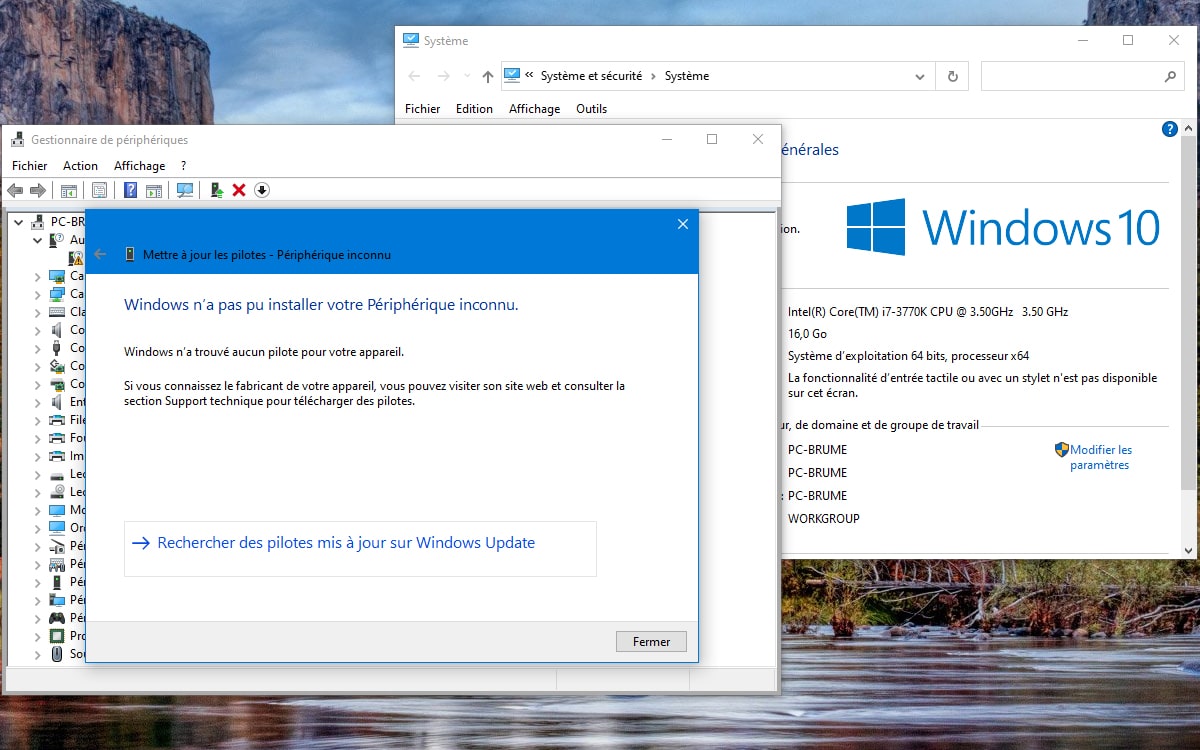Screen dimensions: 1200x750
Task: Expand the Mo monitor category
Action: (x=38, y=510)
